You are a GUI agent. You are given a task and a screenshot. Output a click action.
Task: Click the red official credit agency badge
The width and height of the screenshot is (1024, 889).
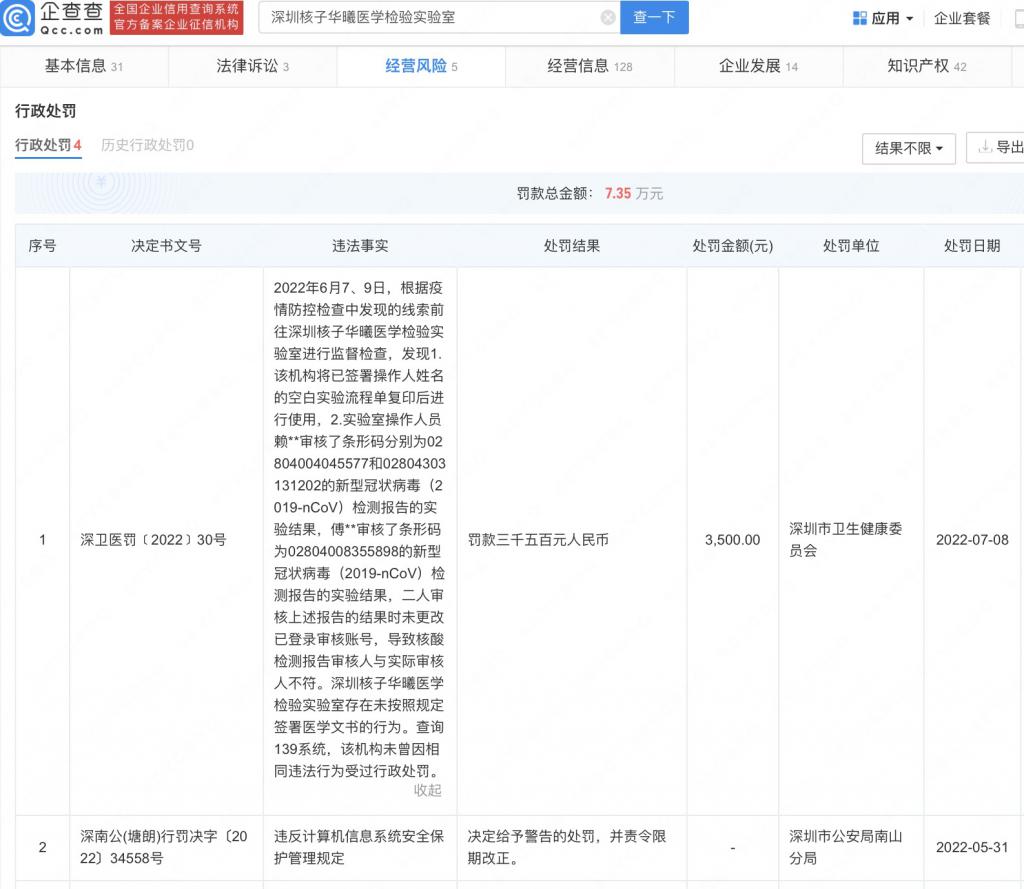[x=176, y=17]
